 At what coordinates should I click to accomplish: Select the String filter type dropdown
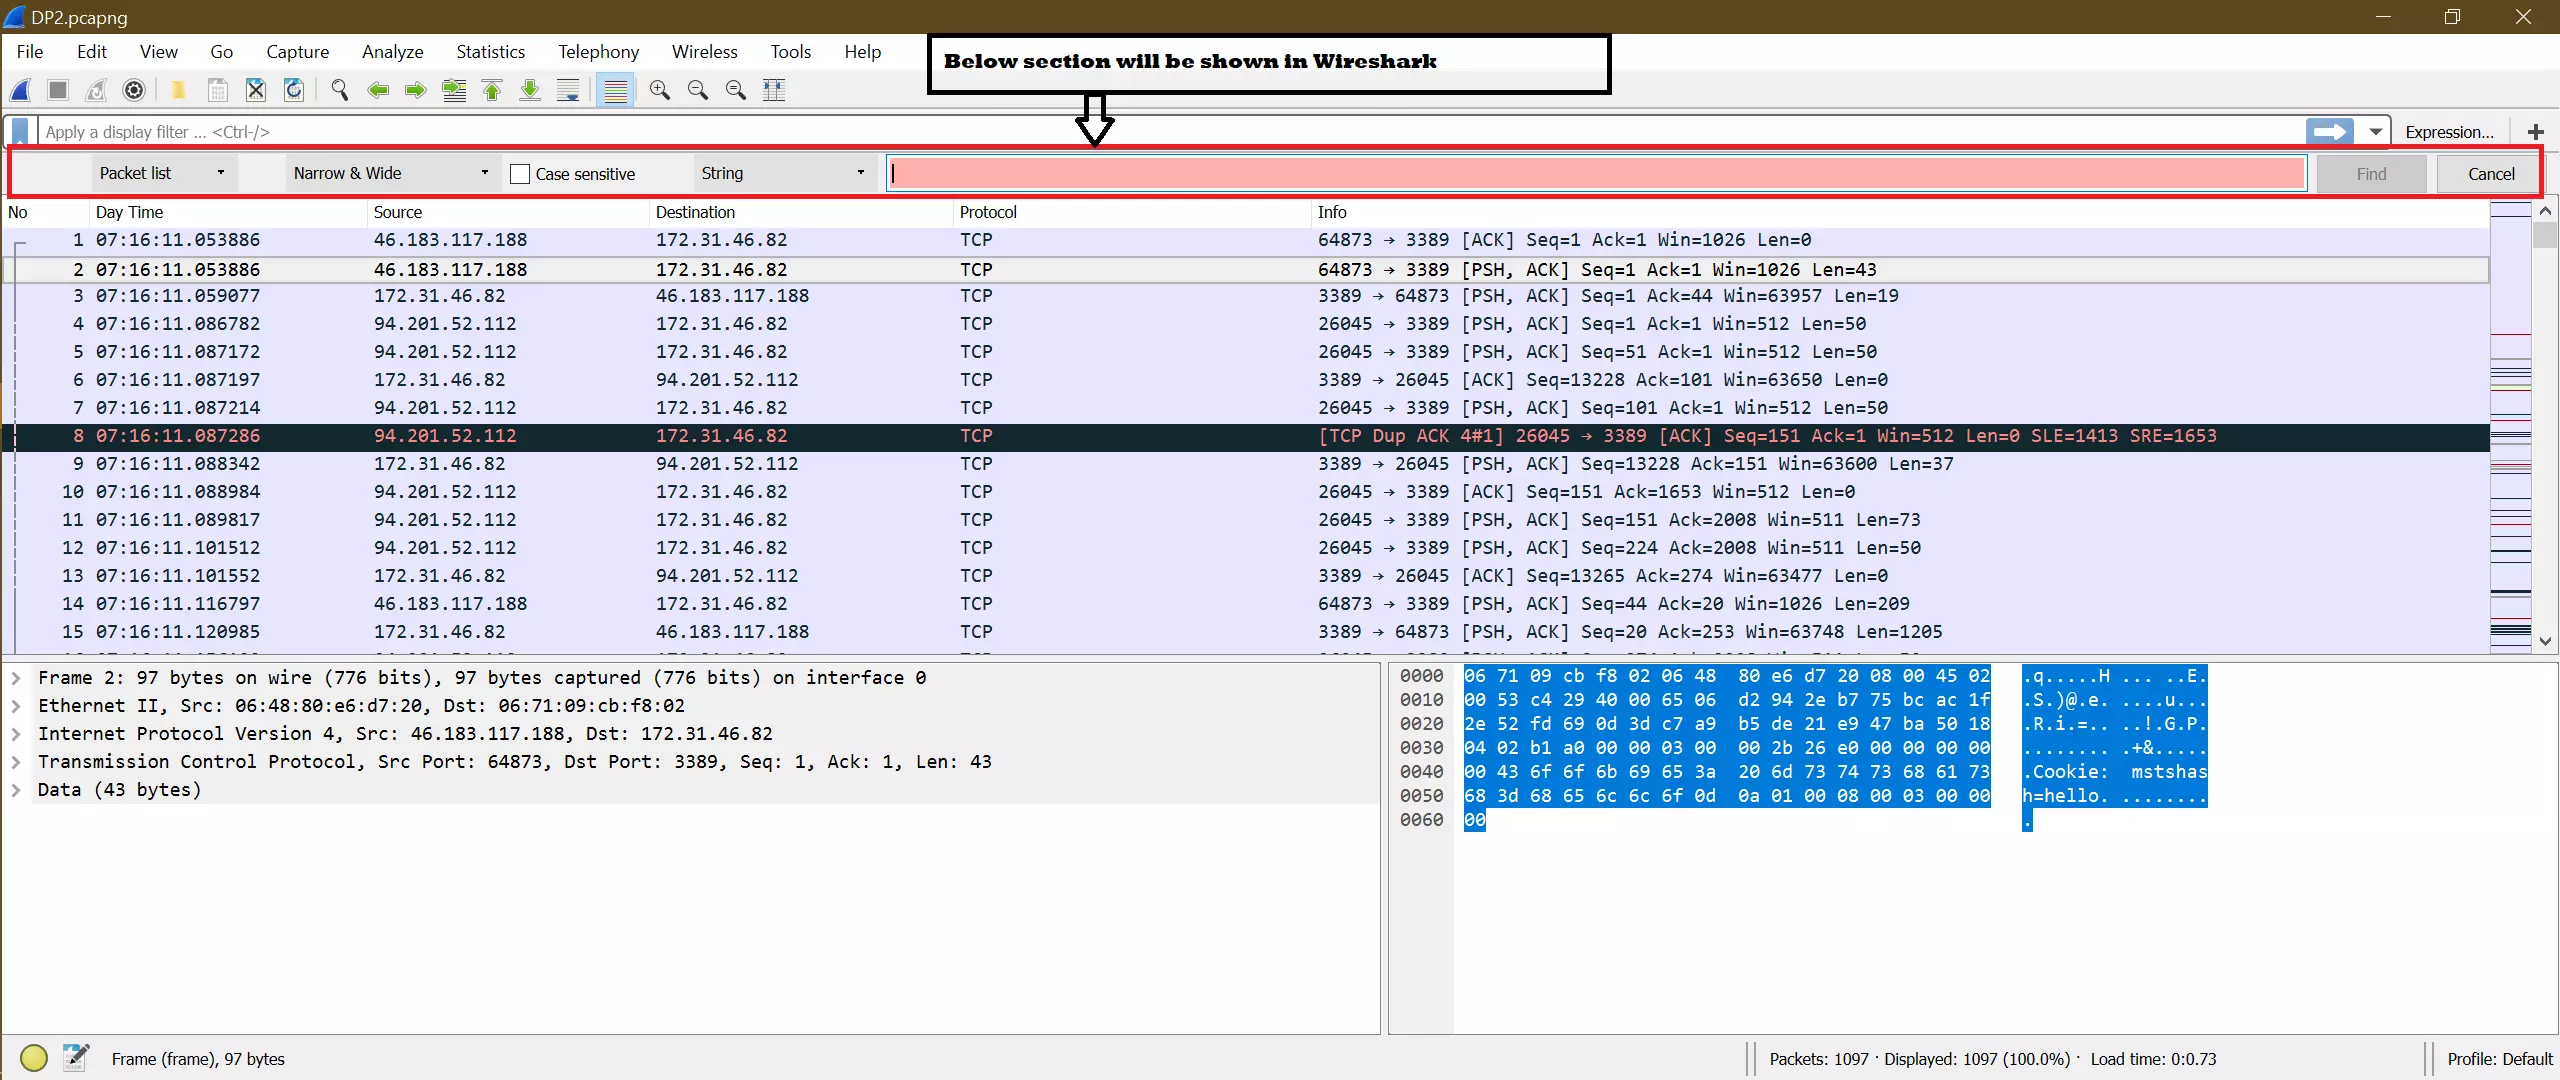tap(779, 173)
